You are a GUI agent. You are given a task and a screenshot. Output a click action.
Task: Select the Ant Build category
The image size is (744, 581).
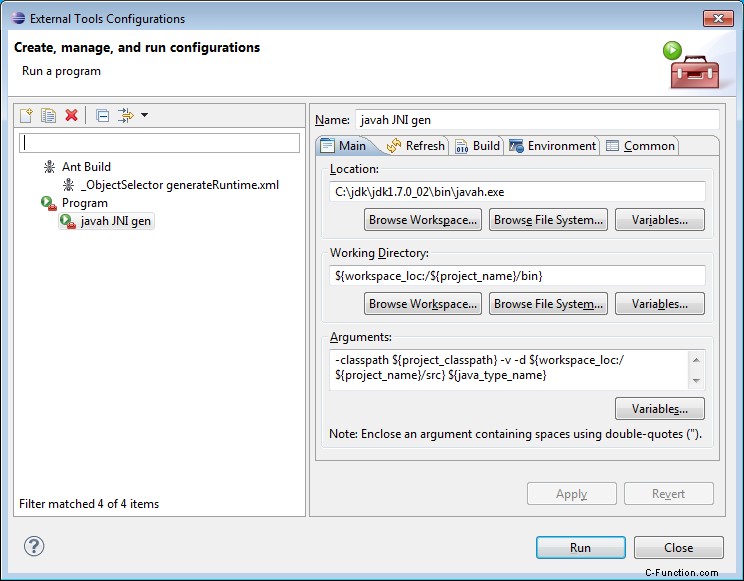click(84, 167)
